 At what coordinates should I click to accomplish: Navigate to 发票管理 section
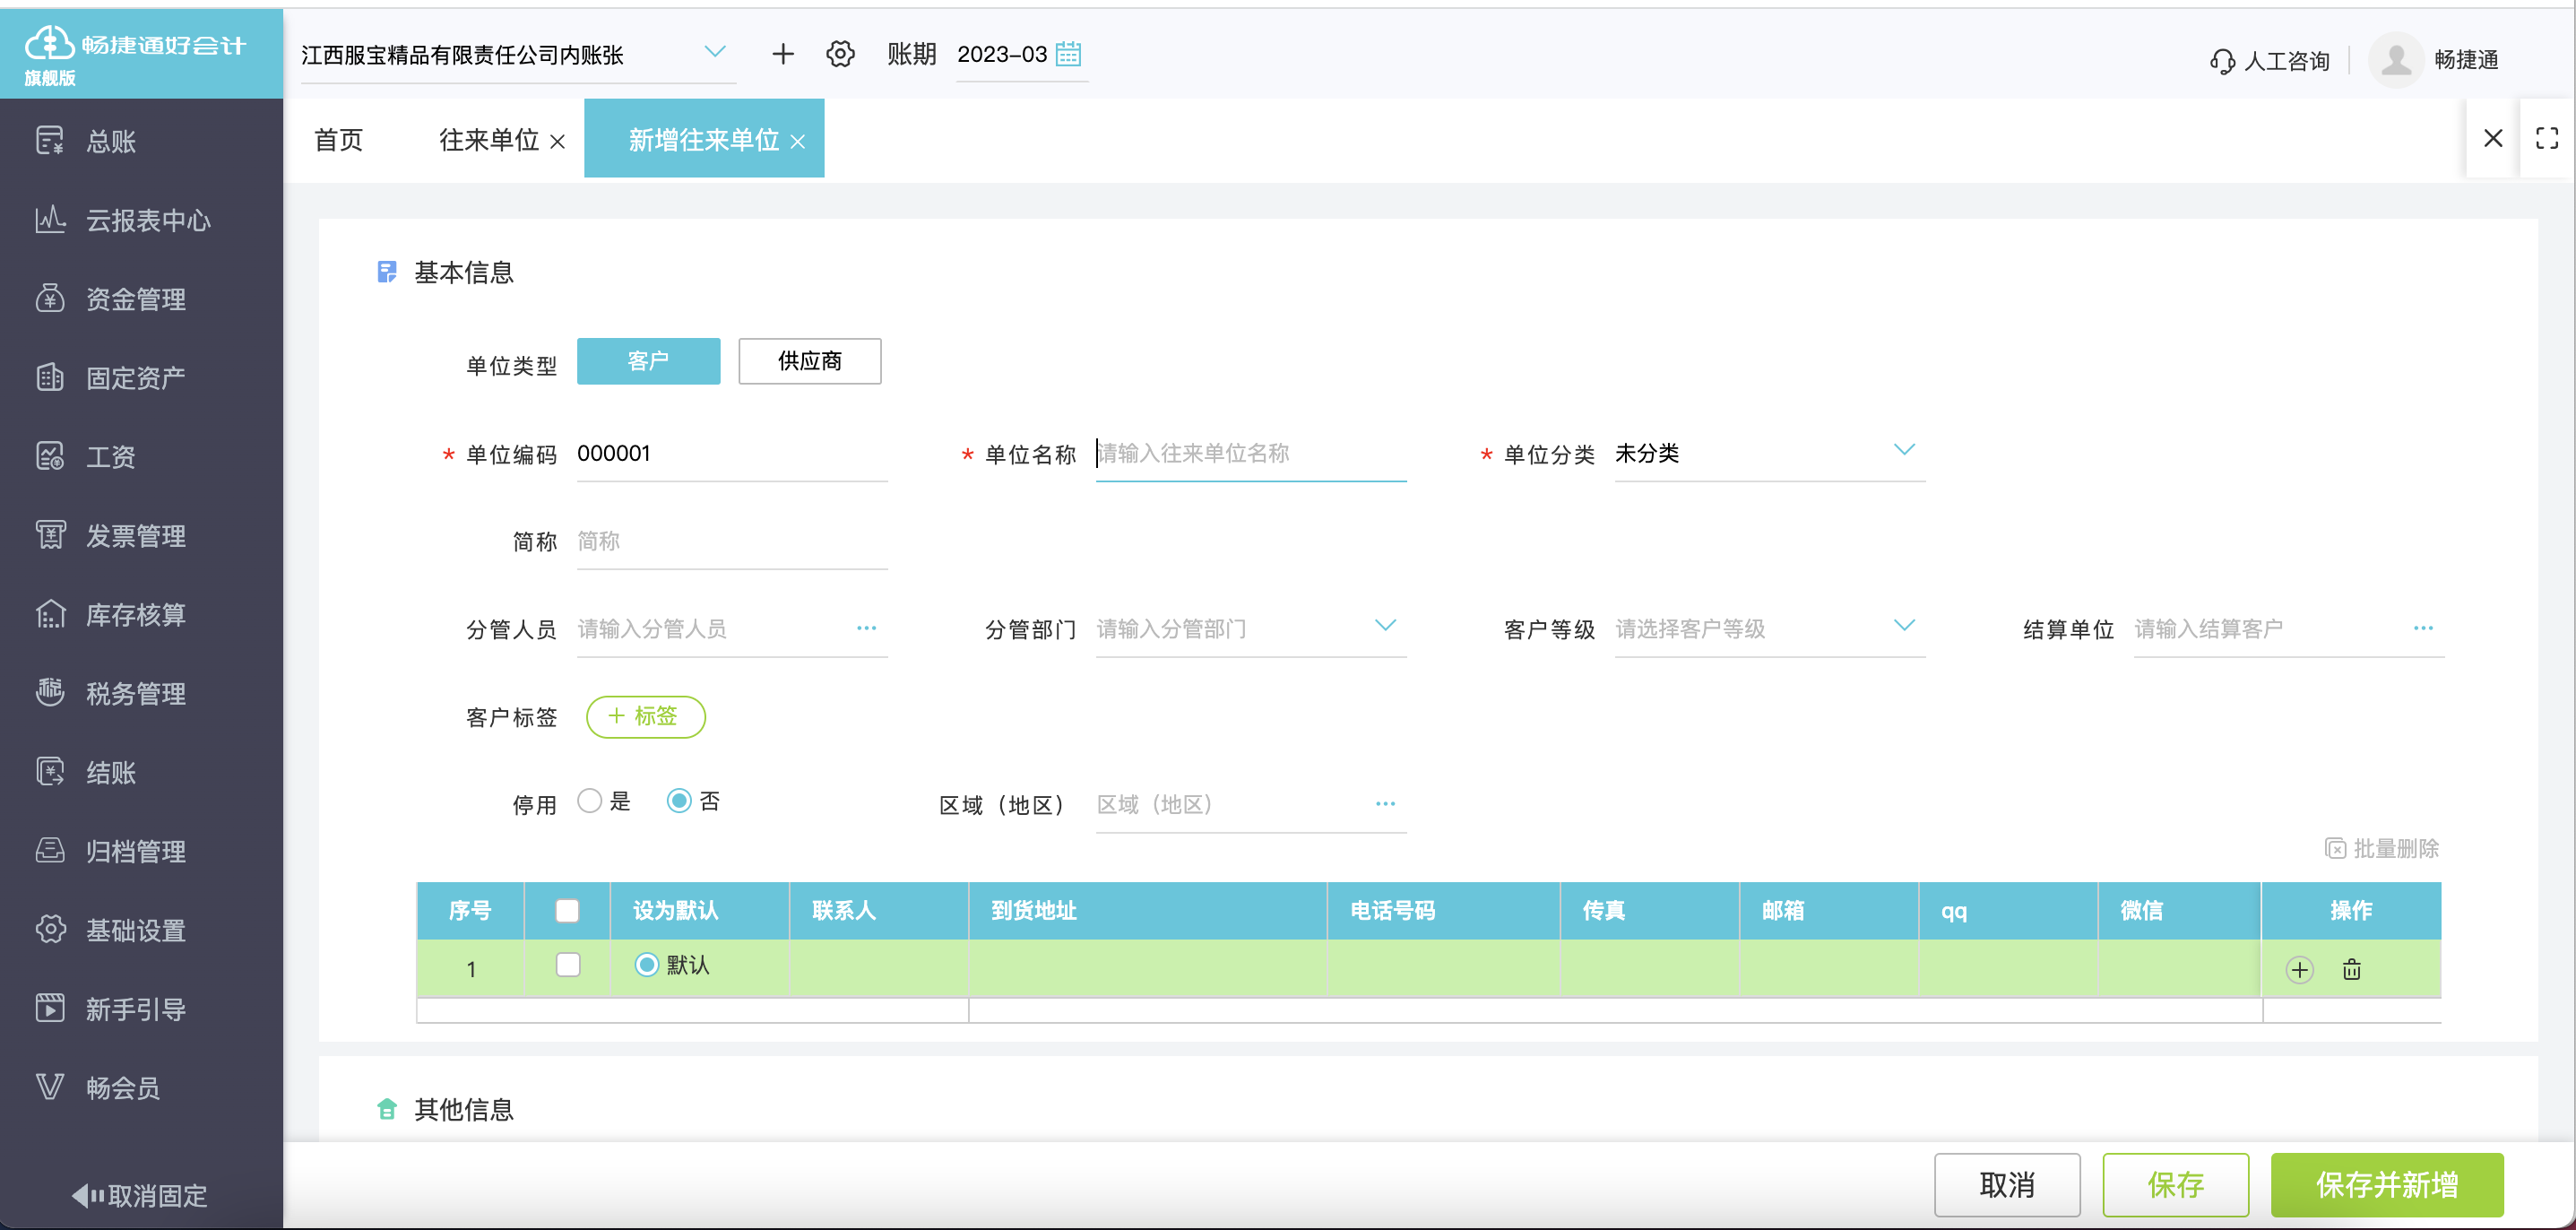click(x=138, y=535)
